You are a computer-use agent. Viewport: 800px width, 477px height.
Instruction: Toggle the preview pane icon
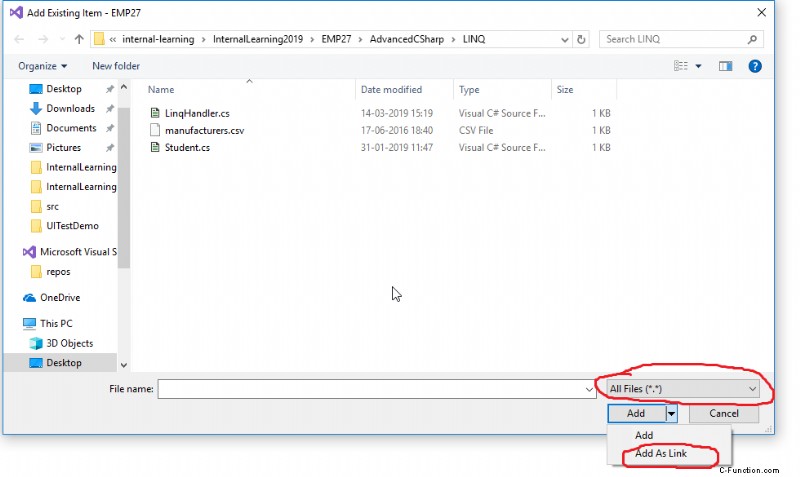click(726, 66)
